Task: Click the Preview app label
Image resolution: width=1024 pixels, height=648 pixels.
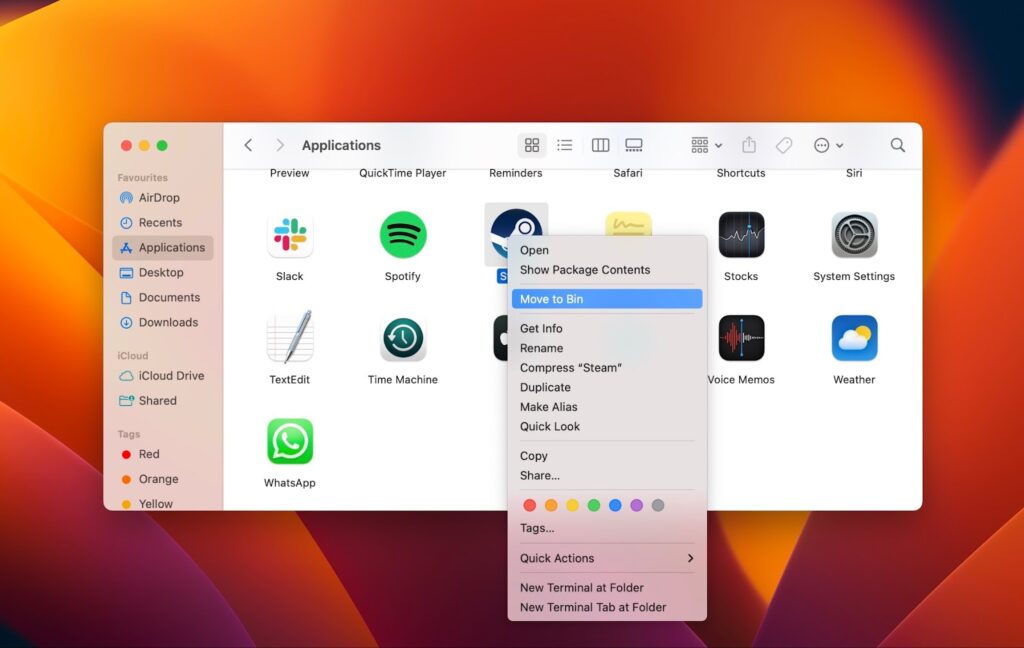Action: pyautogui.click(x=290, y=173)
